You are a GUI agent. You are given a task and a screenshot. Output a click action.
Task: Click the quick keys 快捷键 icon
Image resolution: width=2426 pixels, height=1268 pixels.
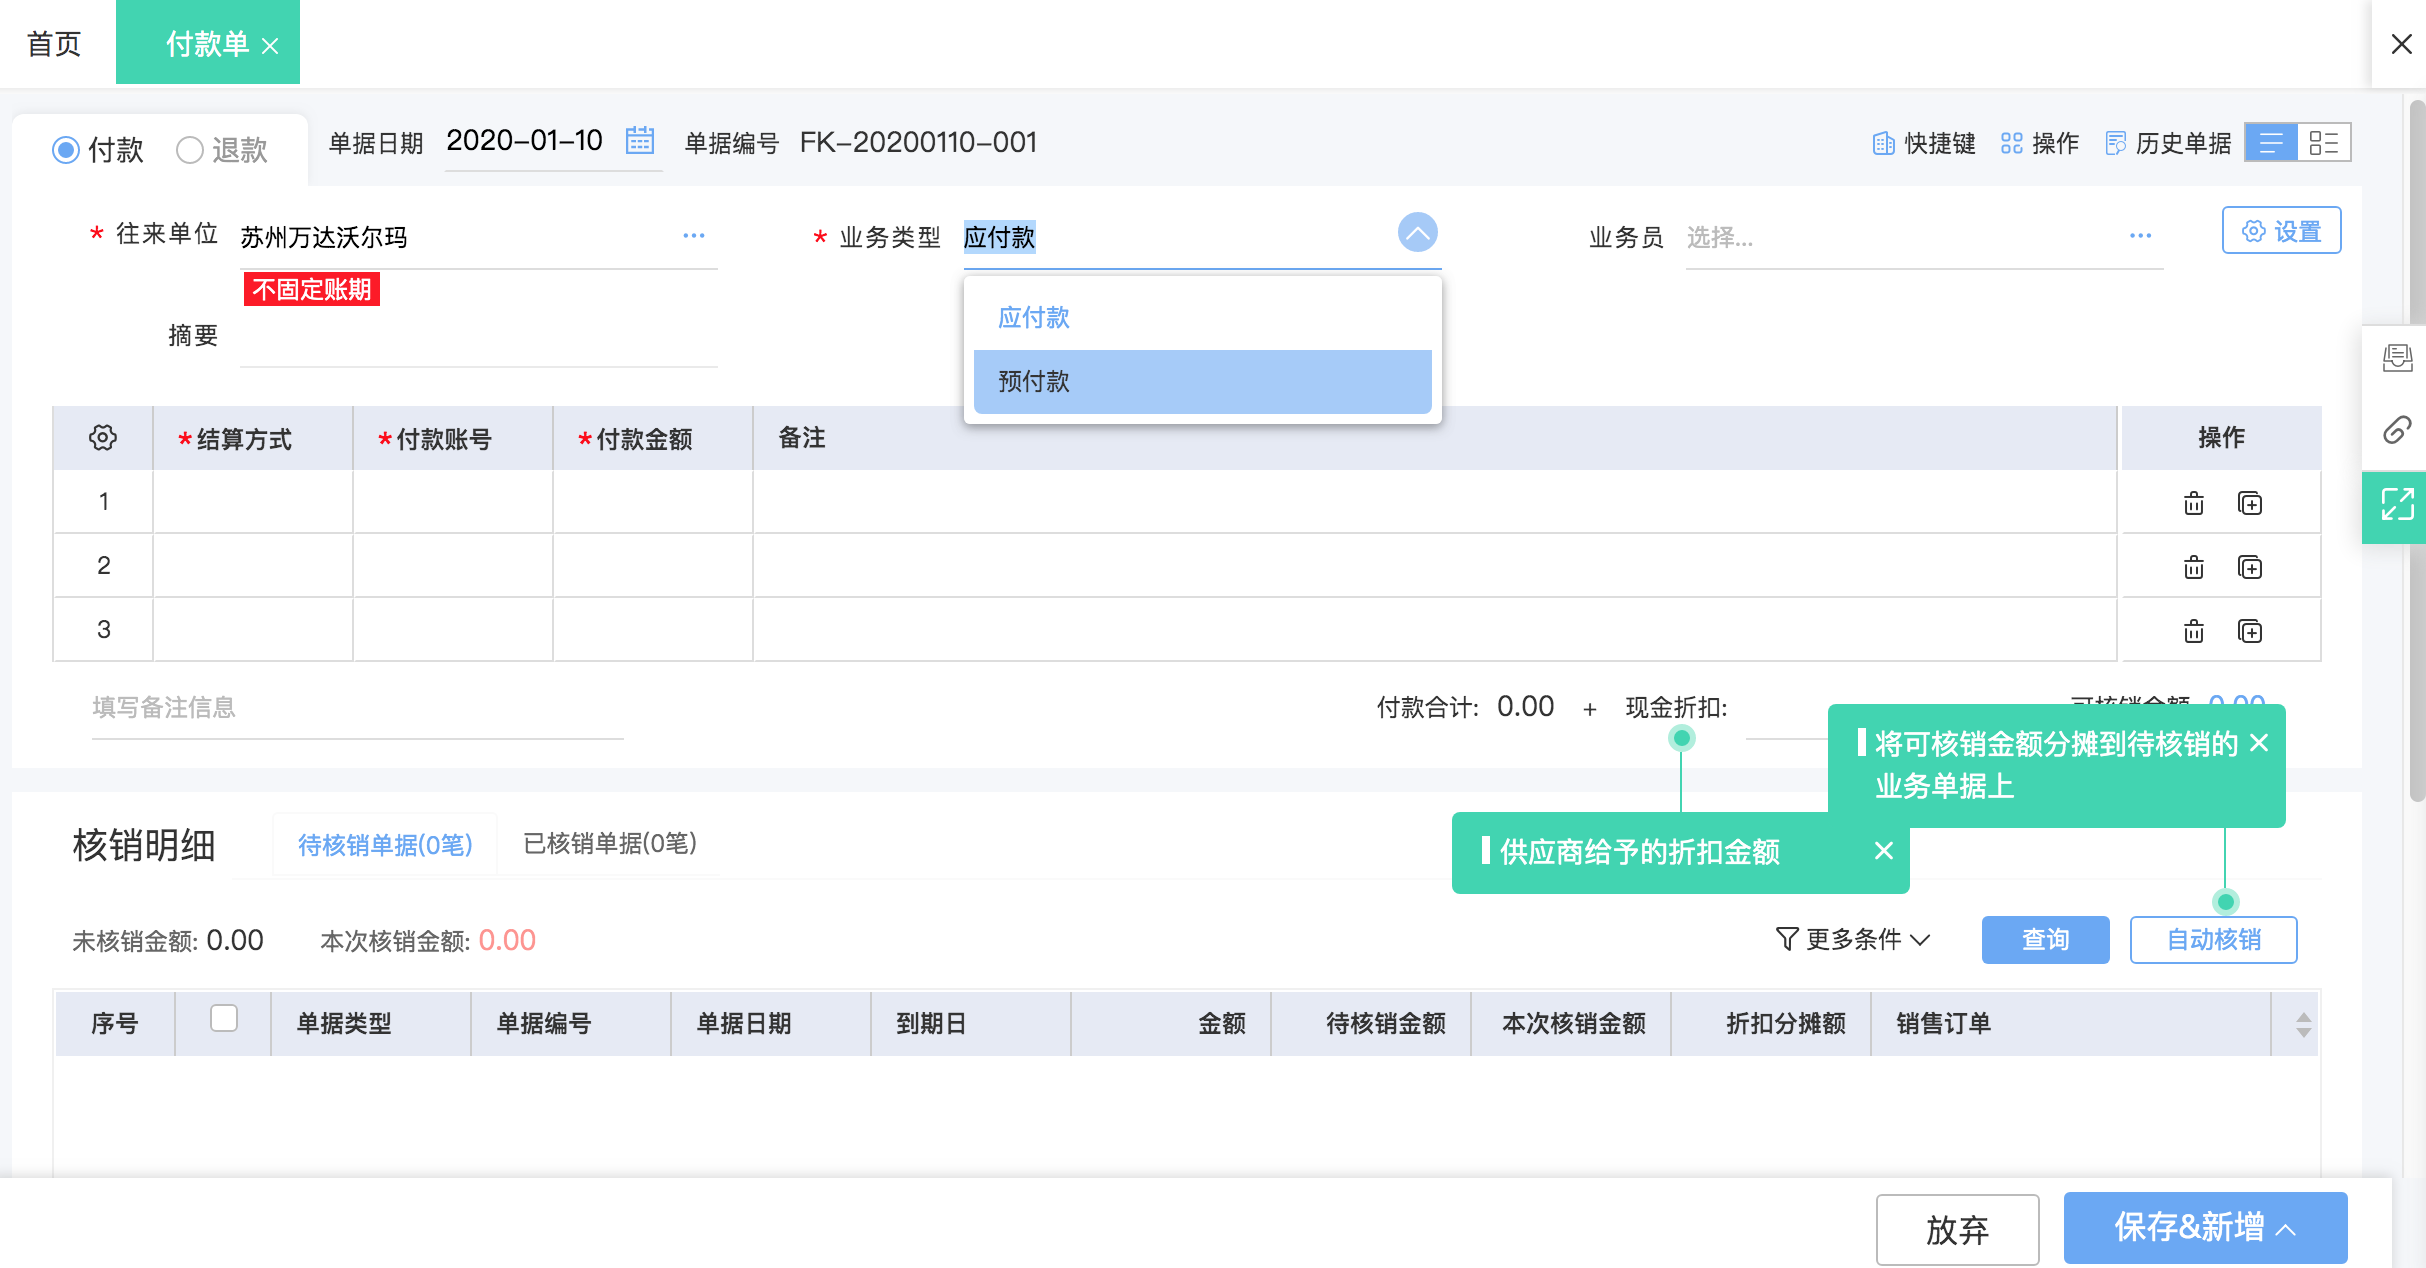tap(1884, 143)
